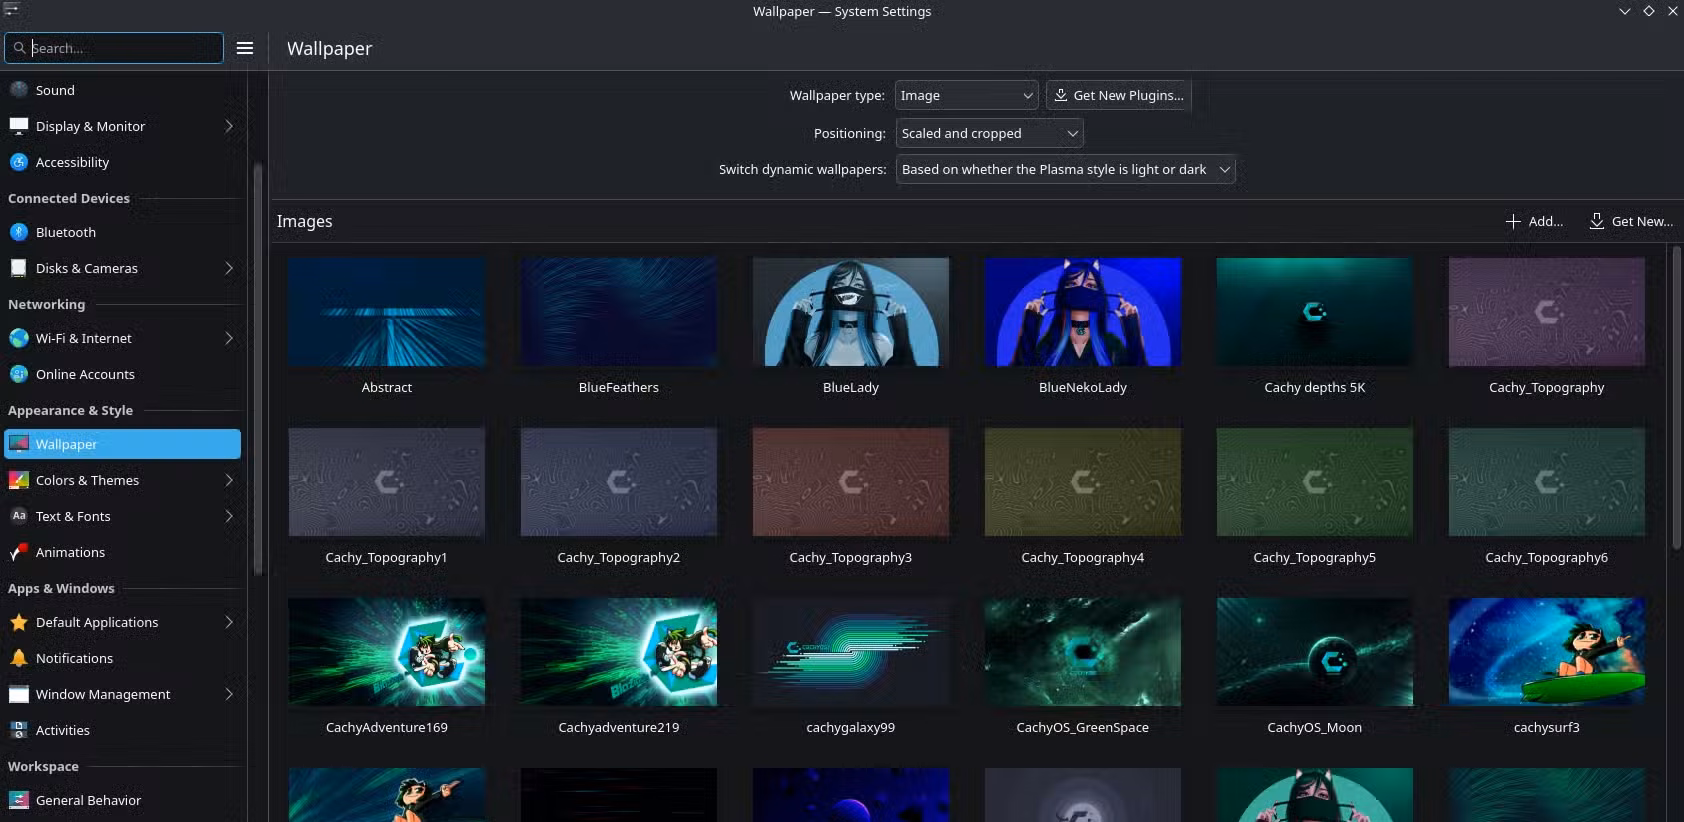
Task: Select the cachysurf3 wallpaper
Action: coord(1547,652)
